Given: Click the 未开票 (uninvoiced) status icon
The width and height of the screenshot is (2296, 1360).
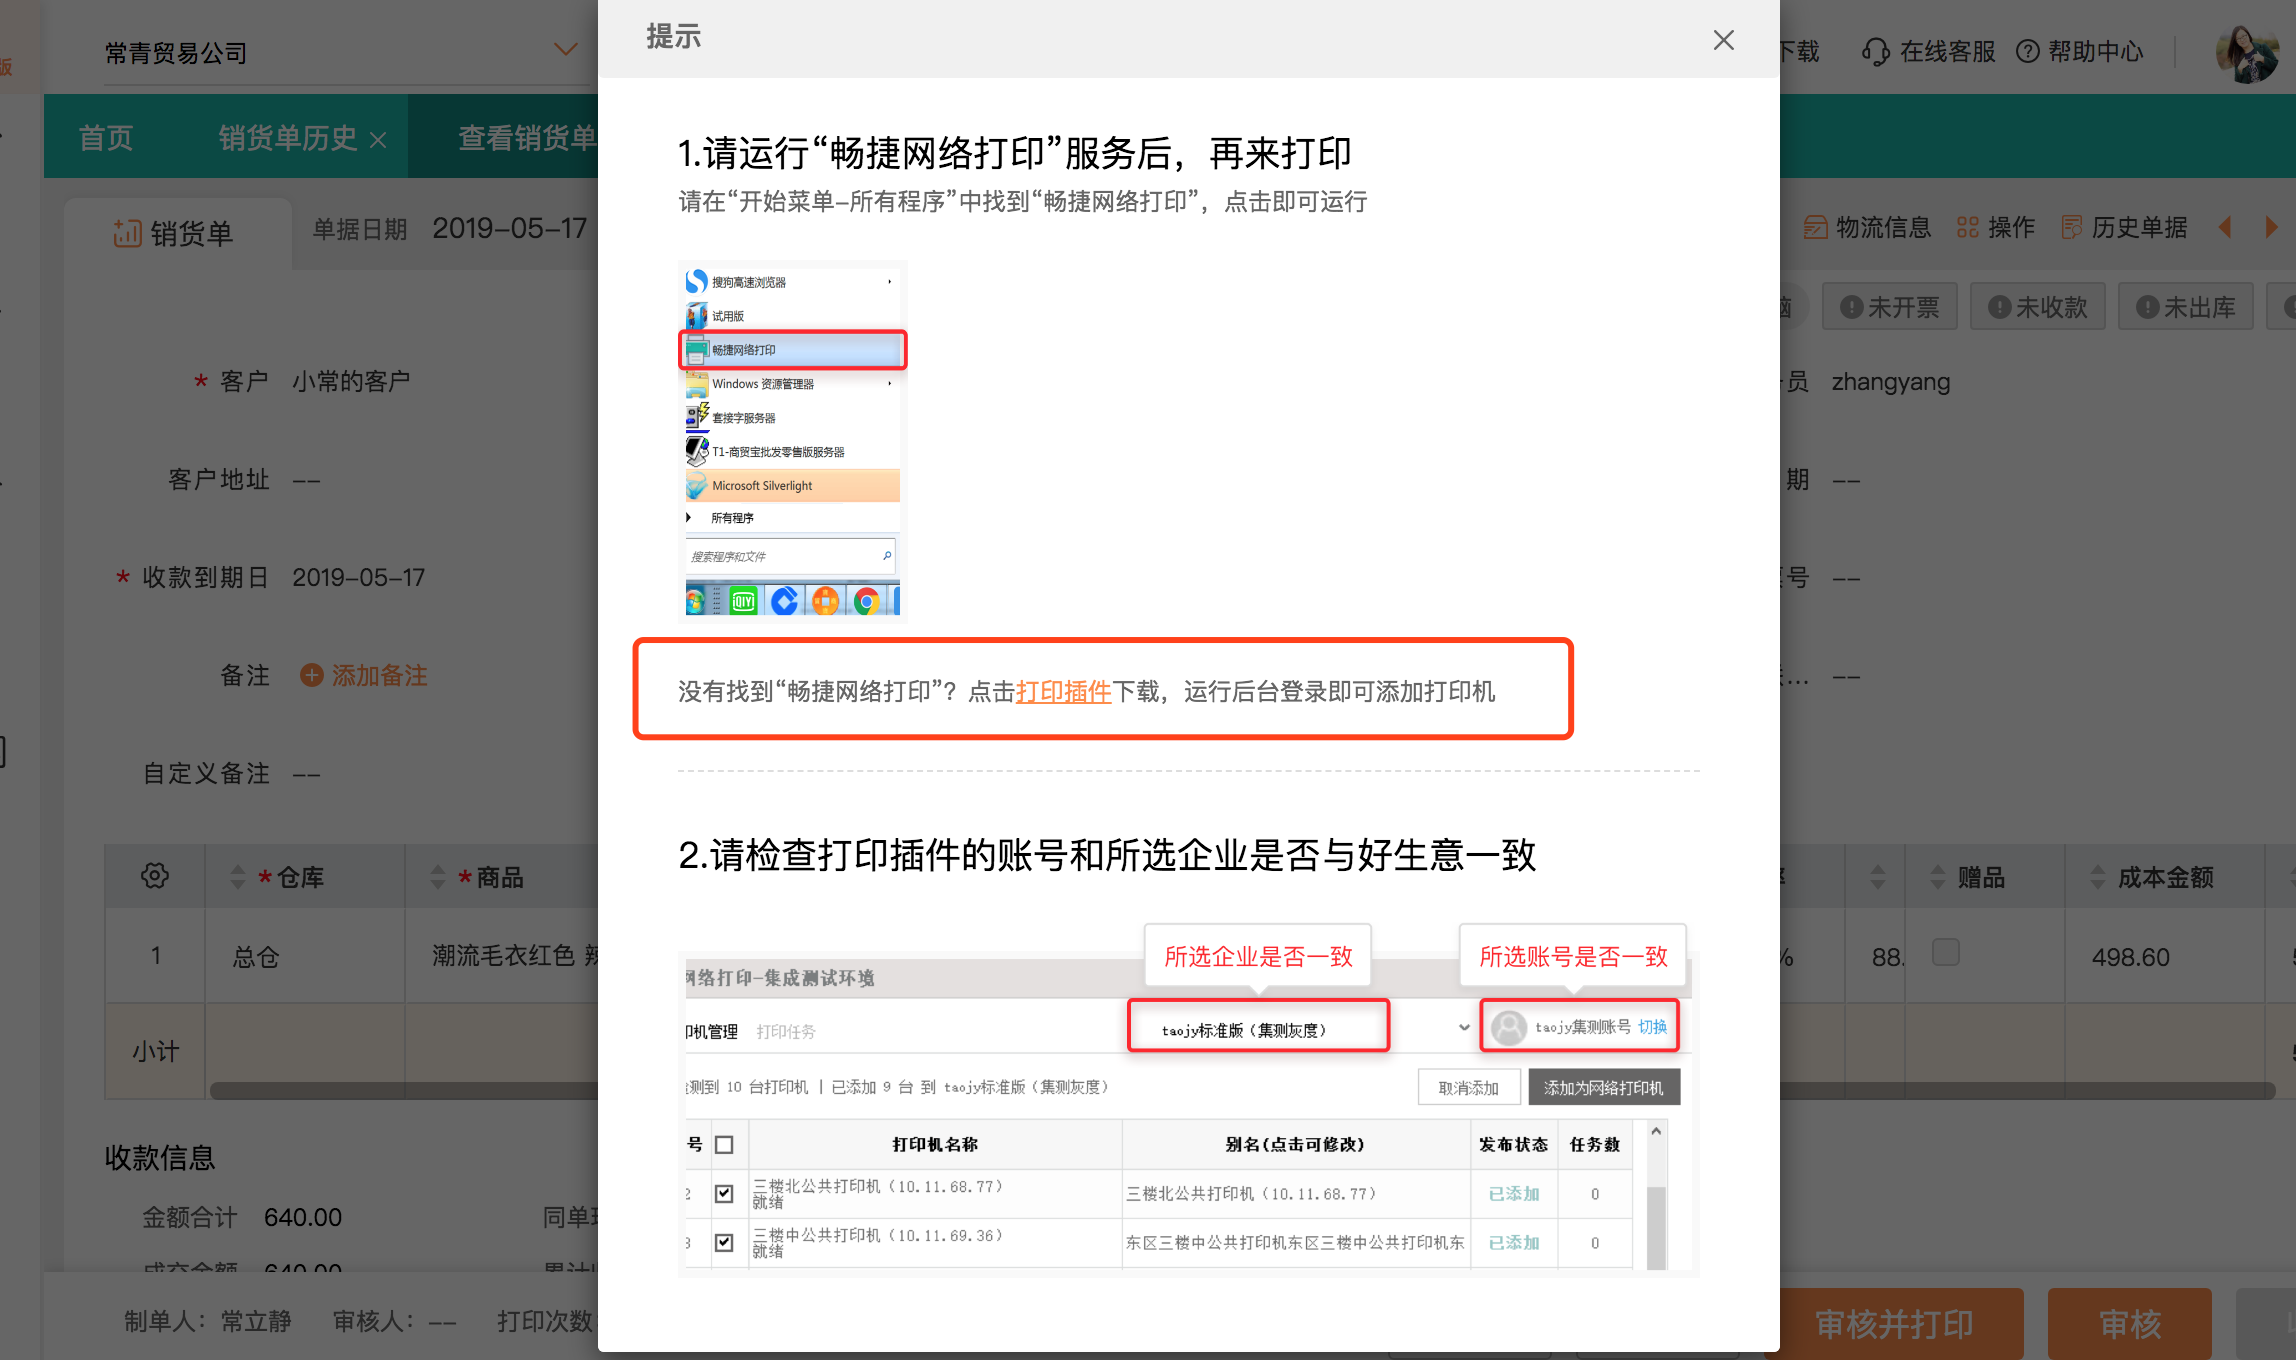Looking at the screenshot, I should [x=1883, y=306].
